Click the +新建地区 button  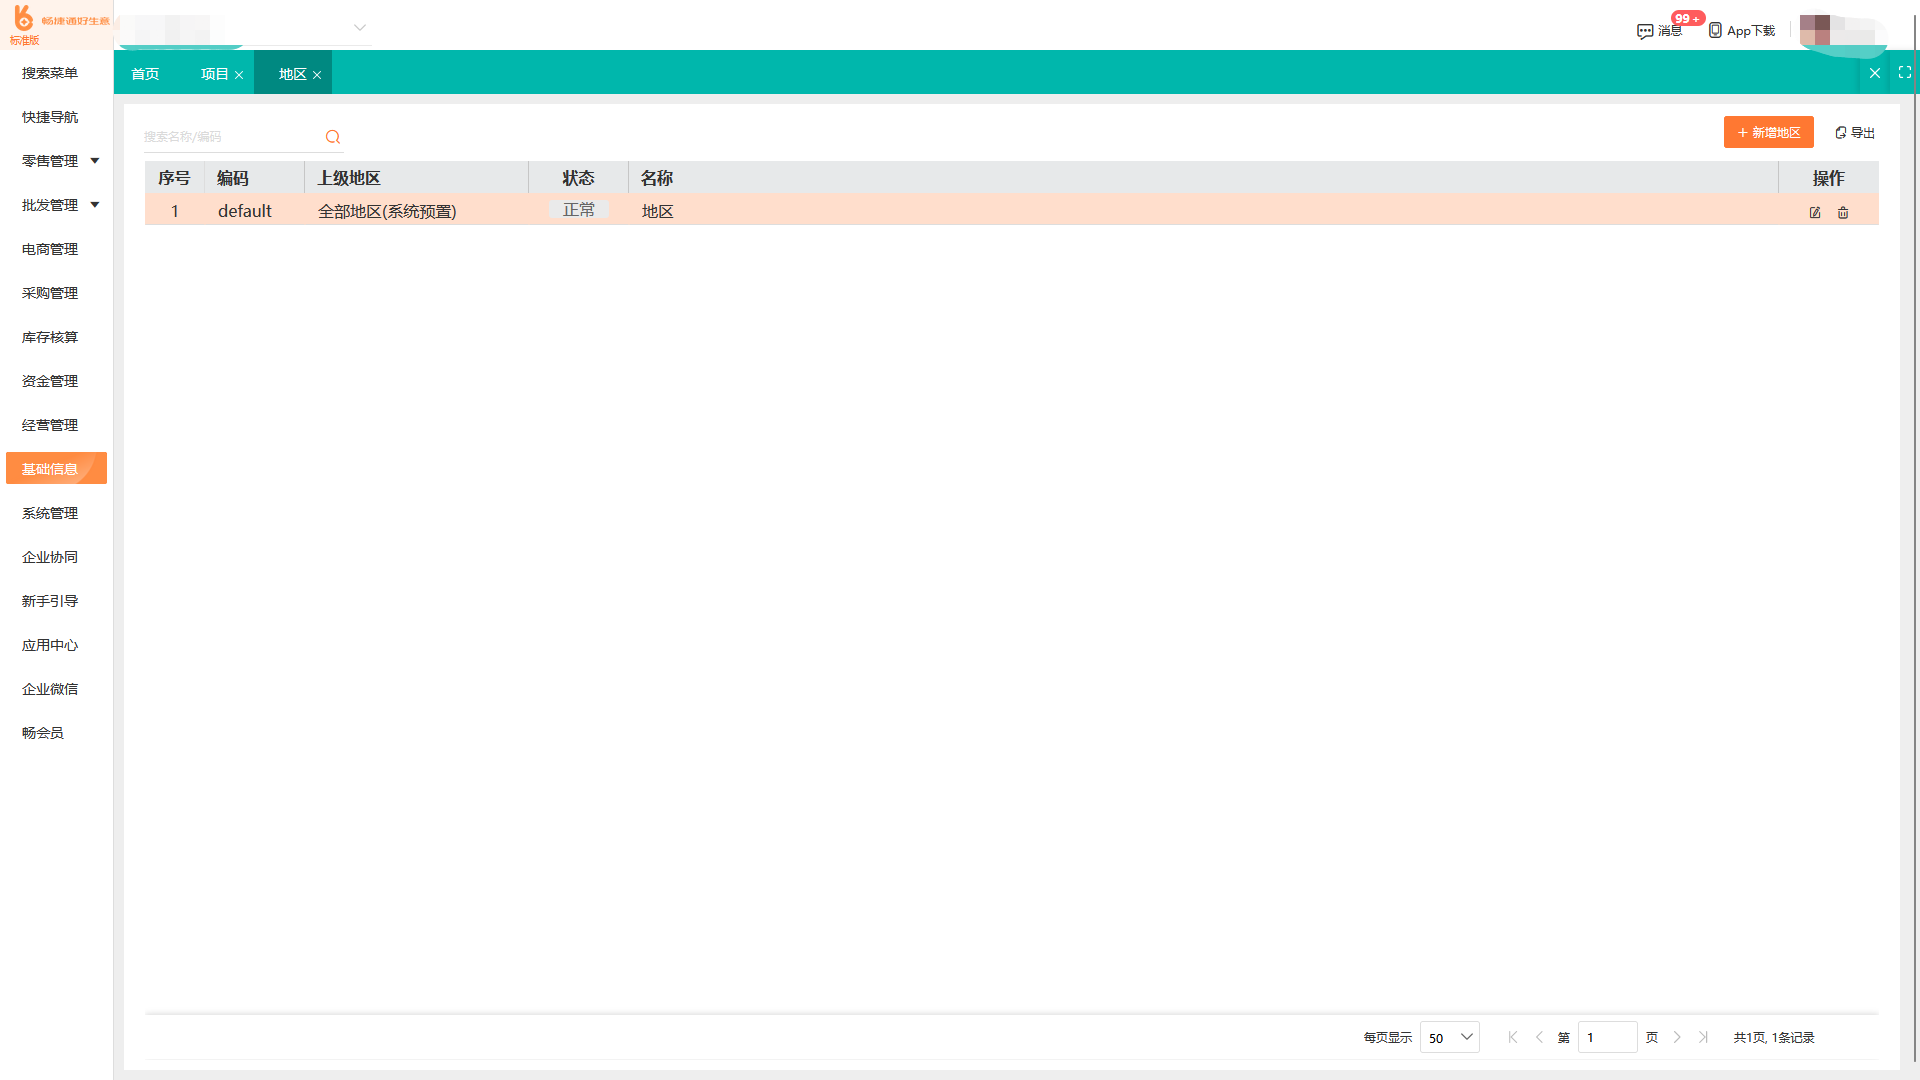pyautogui.click(x=1768, y=132)
